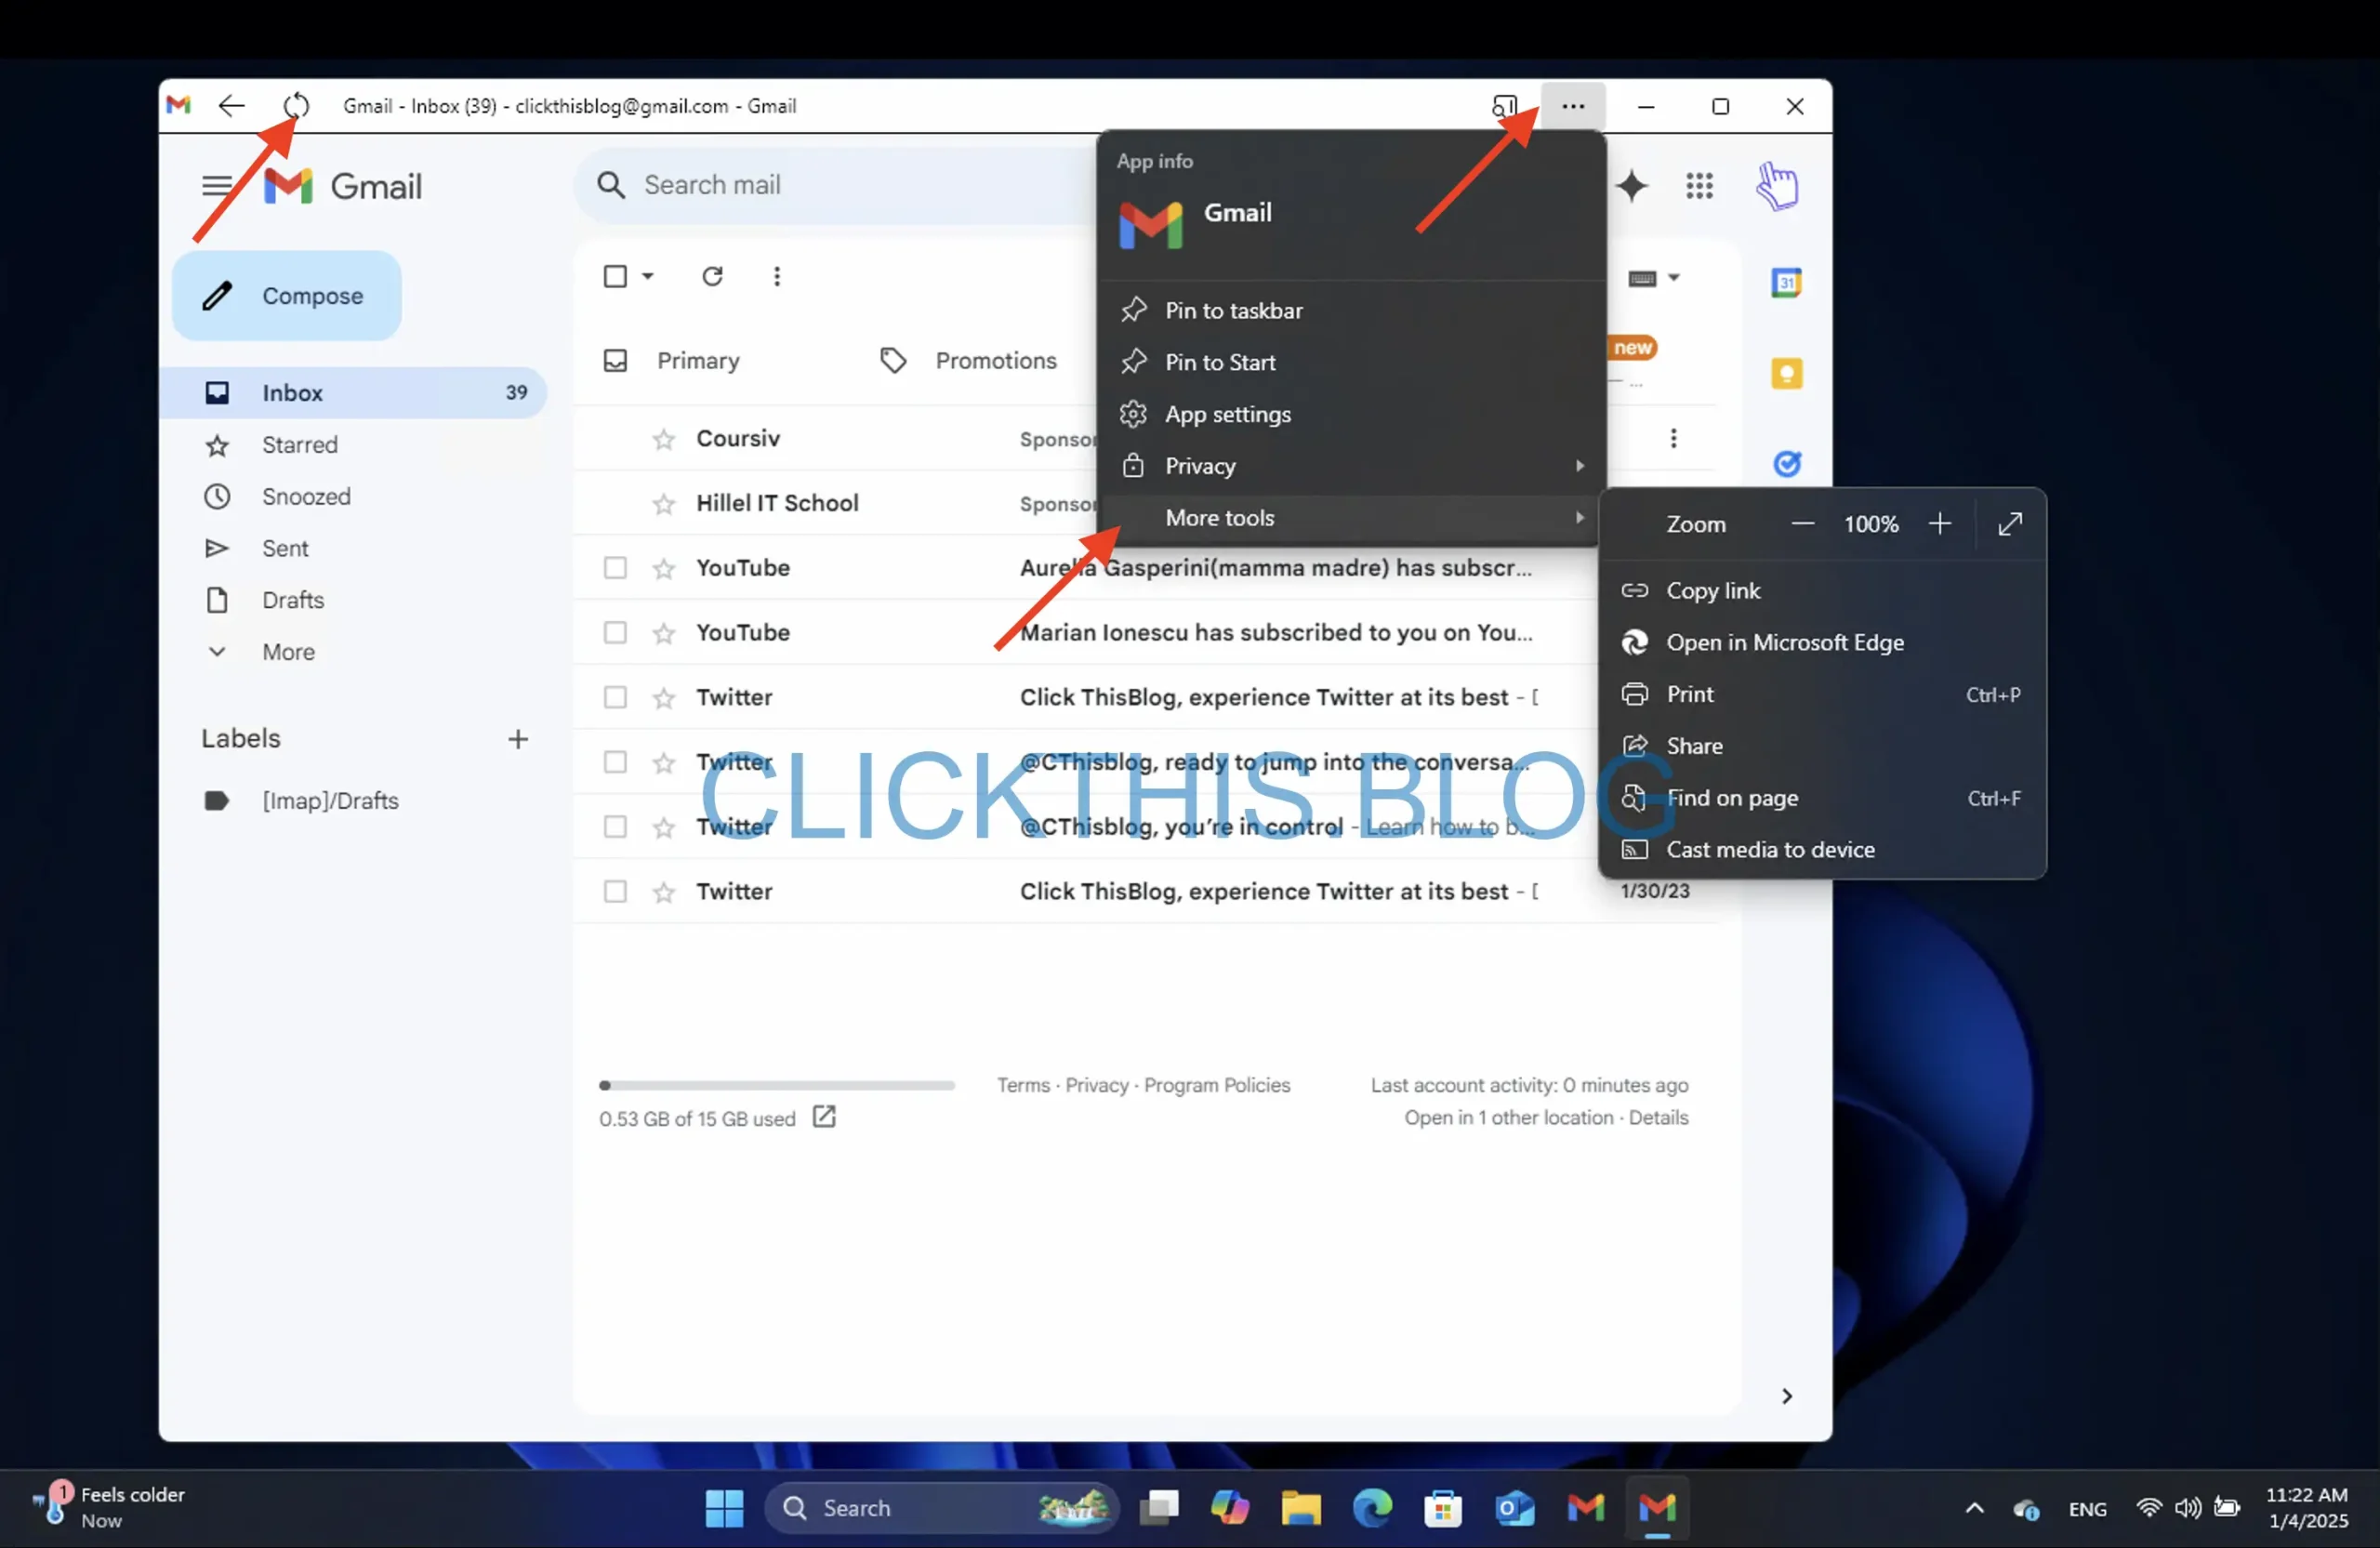Open the storage manage external-link icon
The width and height of the screenshot is (2380, 1548).
(x=824, y=1117)
